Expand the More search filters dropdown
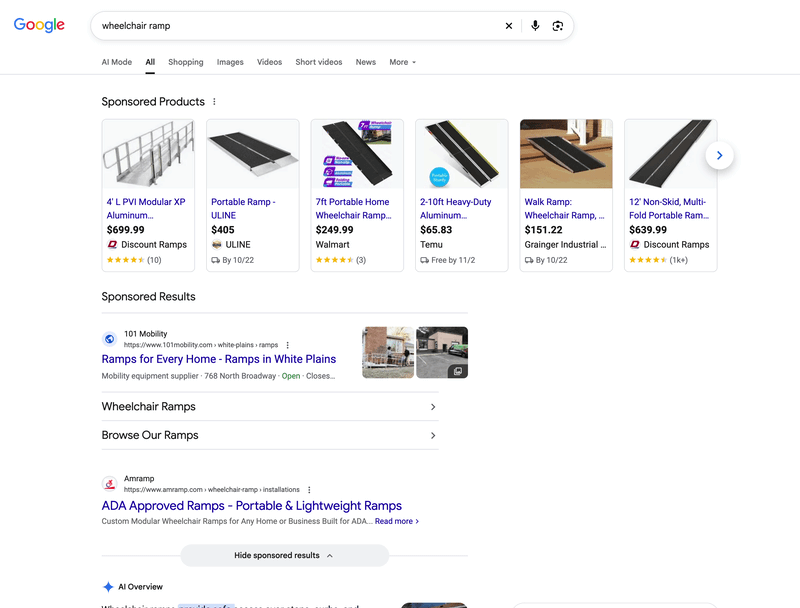 tap(403, 62)
